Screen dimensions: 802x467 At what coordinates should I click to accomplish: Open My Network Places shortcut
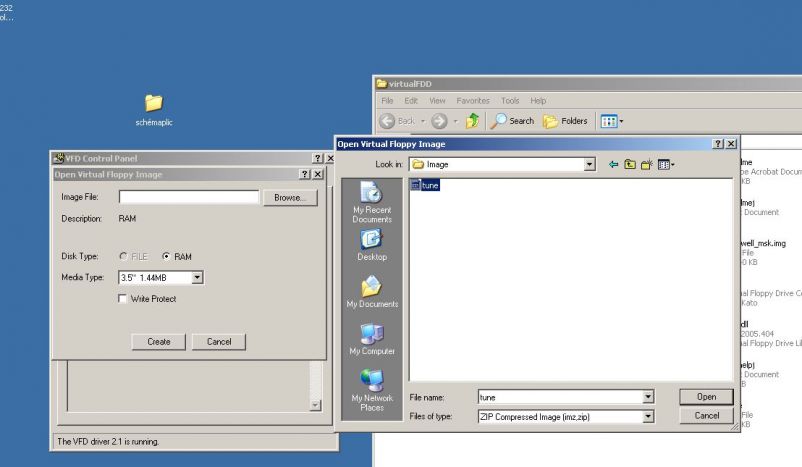pyautogui.click(x=372, y=389)
